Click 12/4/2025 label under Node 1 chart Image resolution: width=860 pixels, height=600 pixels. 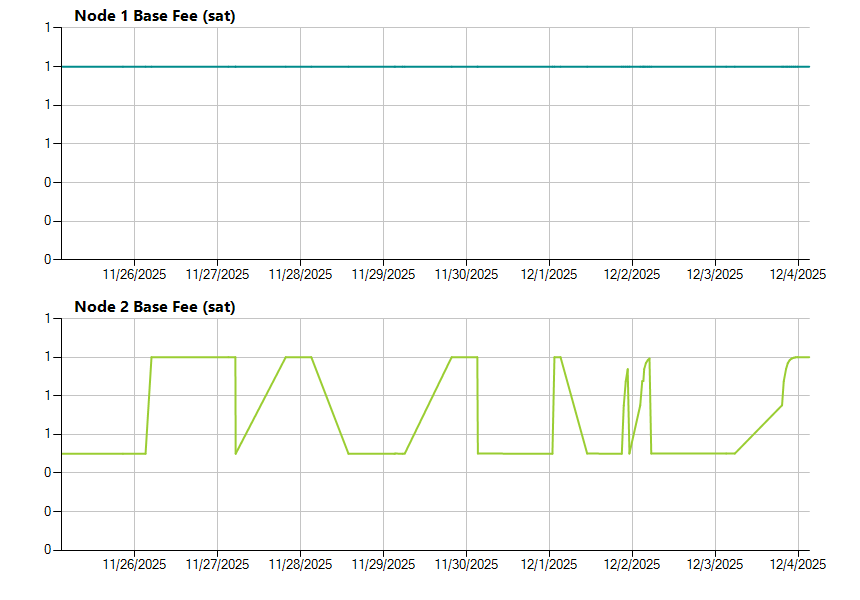point(797,274)
